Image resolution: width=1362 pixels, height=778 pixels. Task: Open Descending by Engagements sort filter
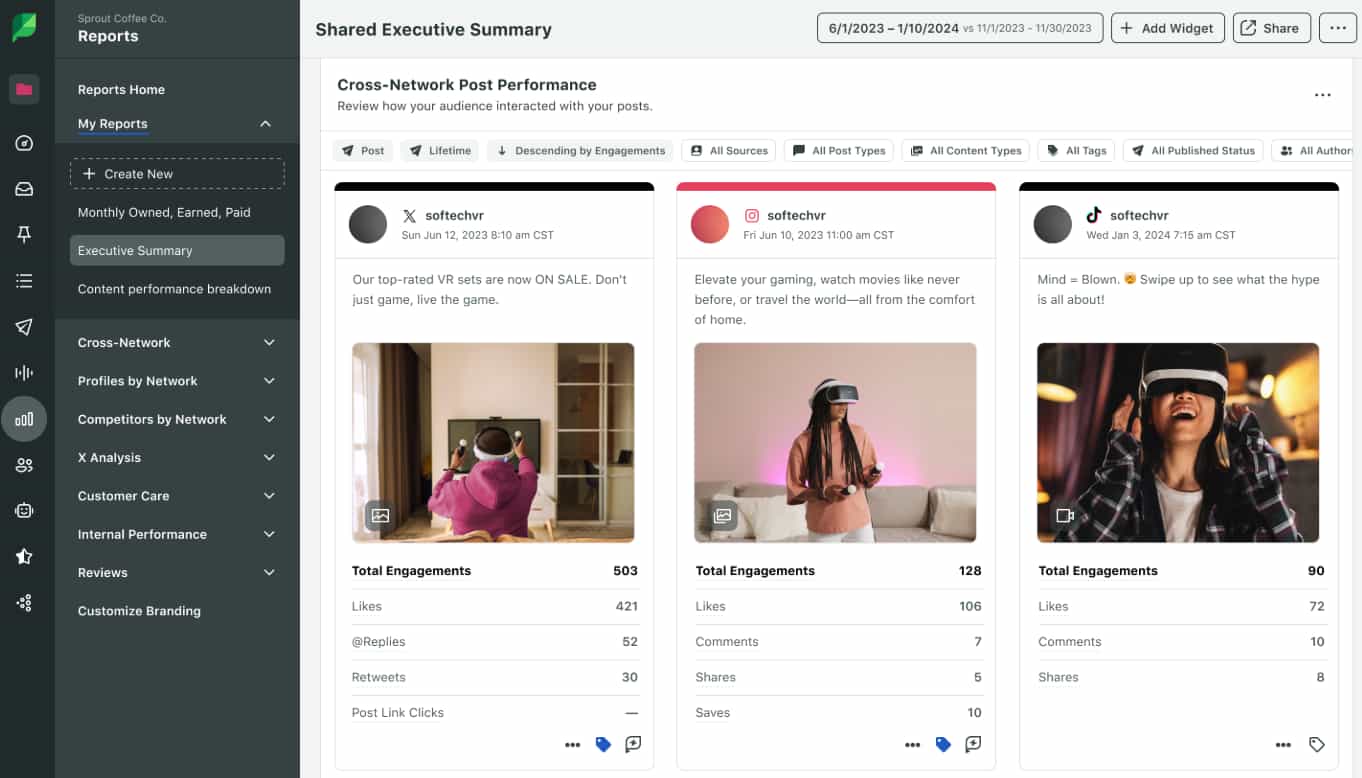click(x=581, y=151)
